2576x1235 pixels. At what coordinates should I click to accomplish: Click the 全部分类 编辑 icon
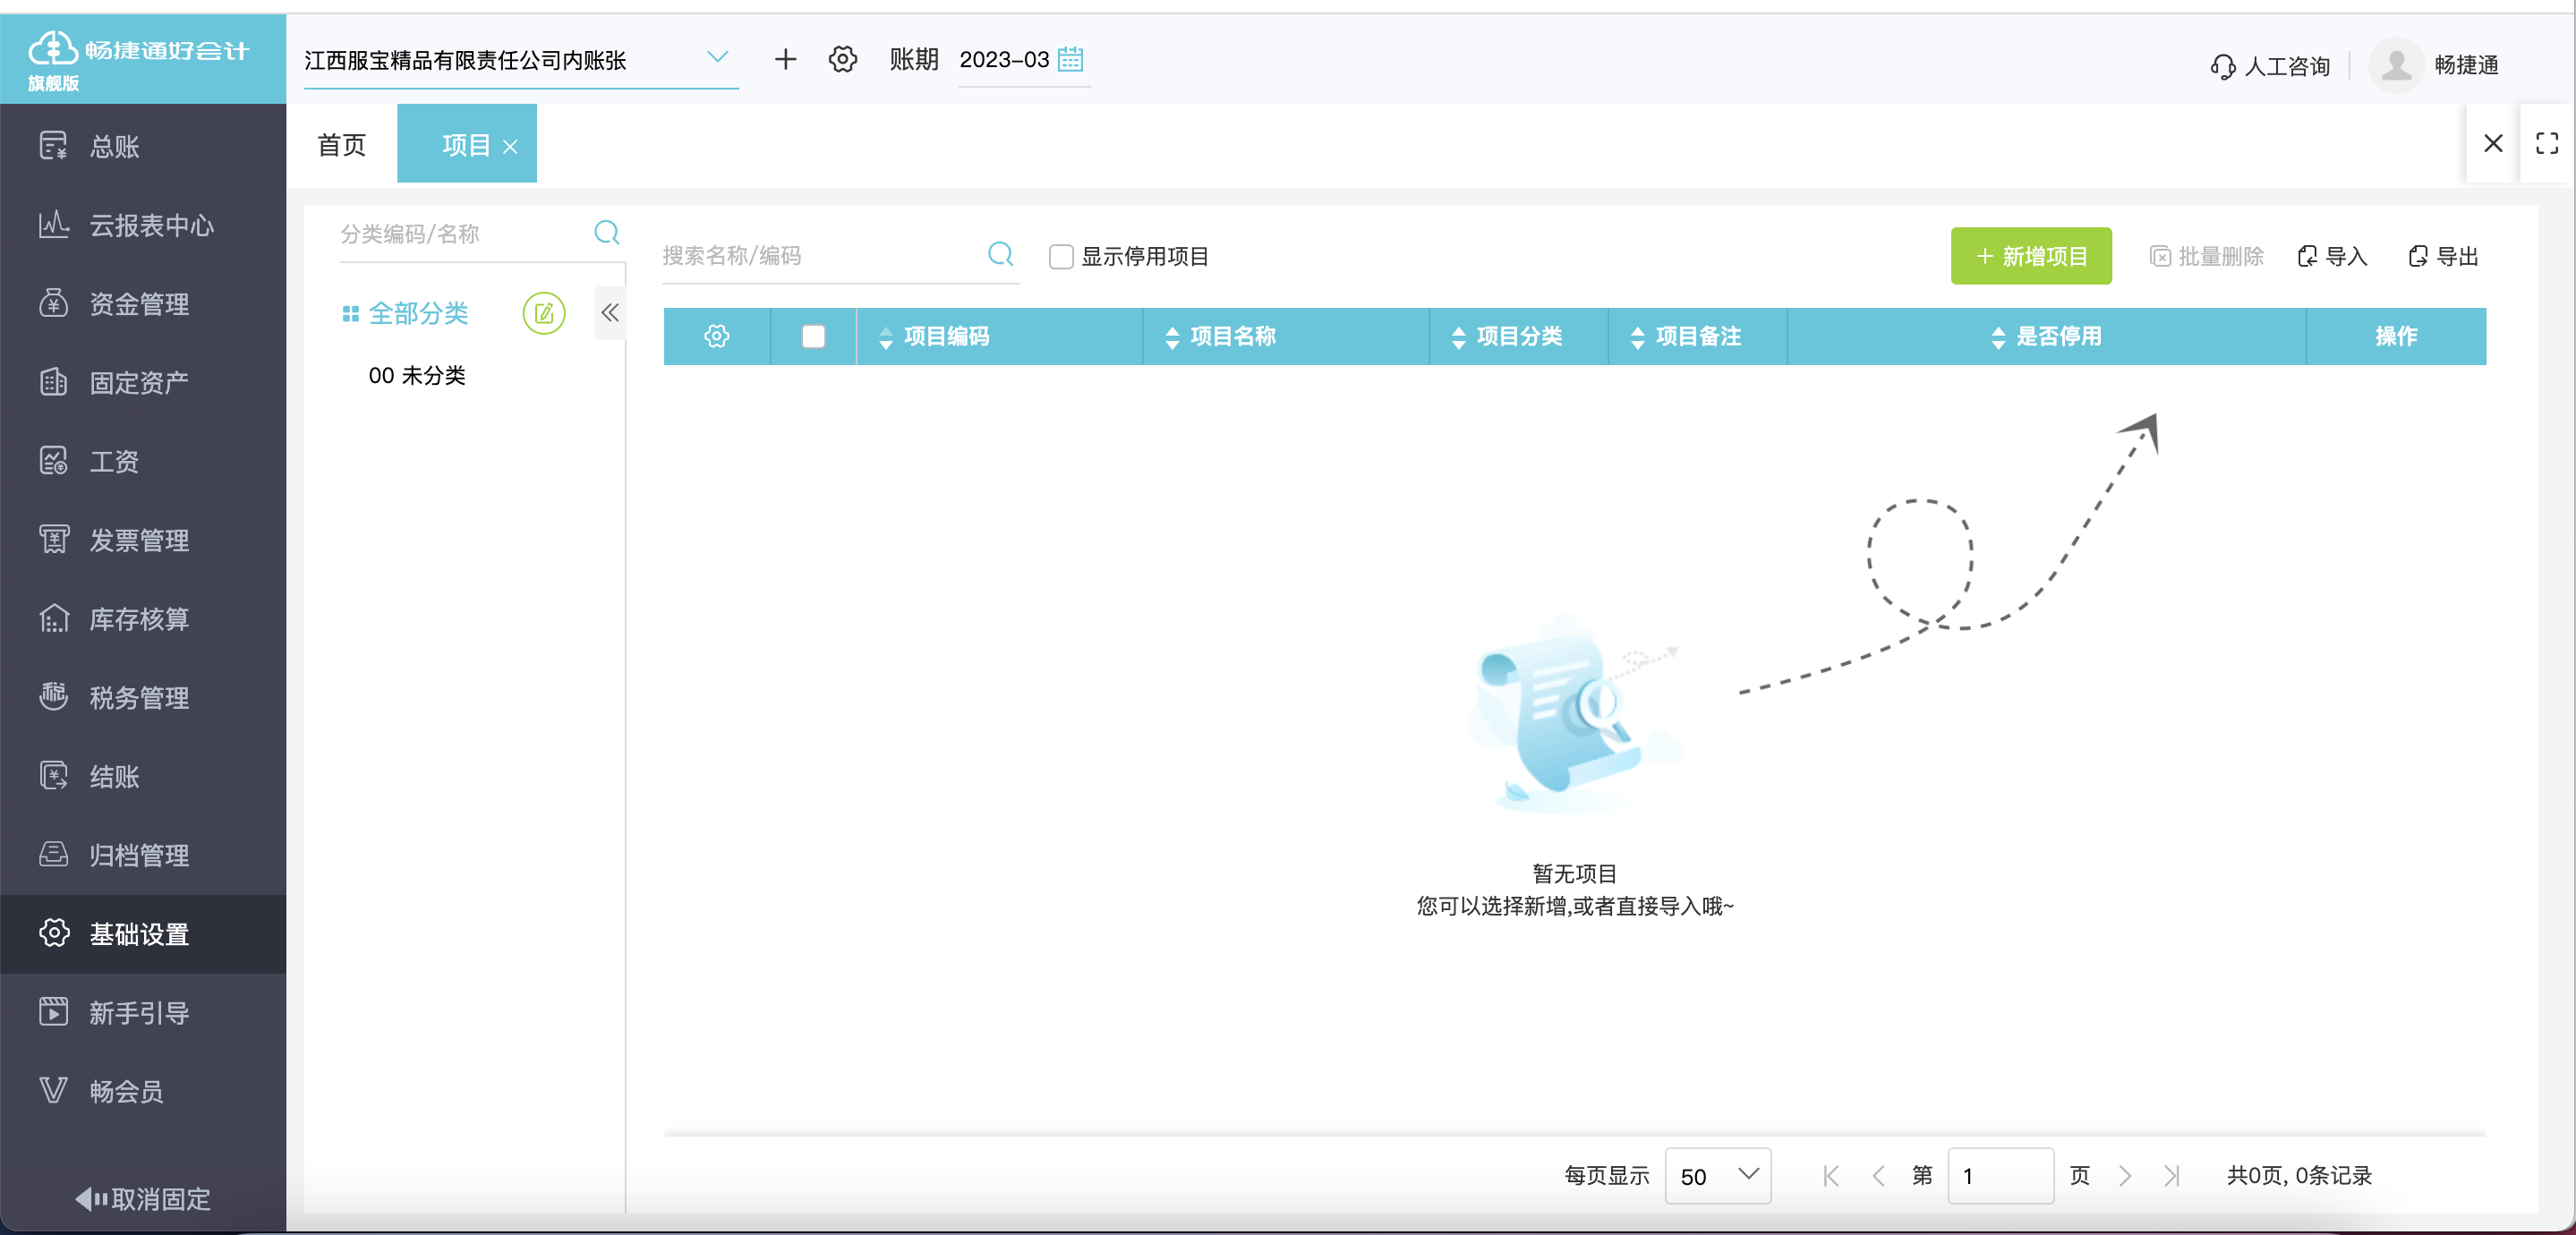pos(542,314)
